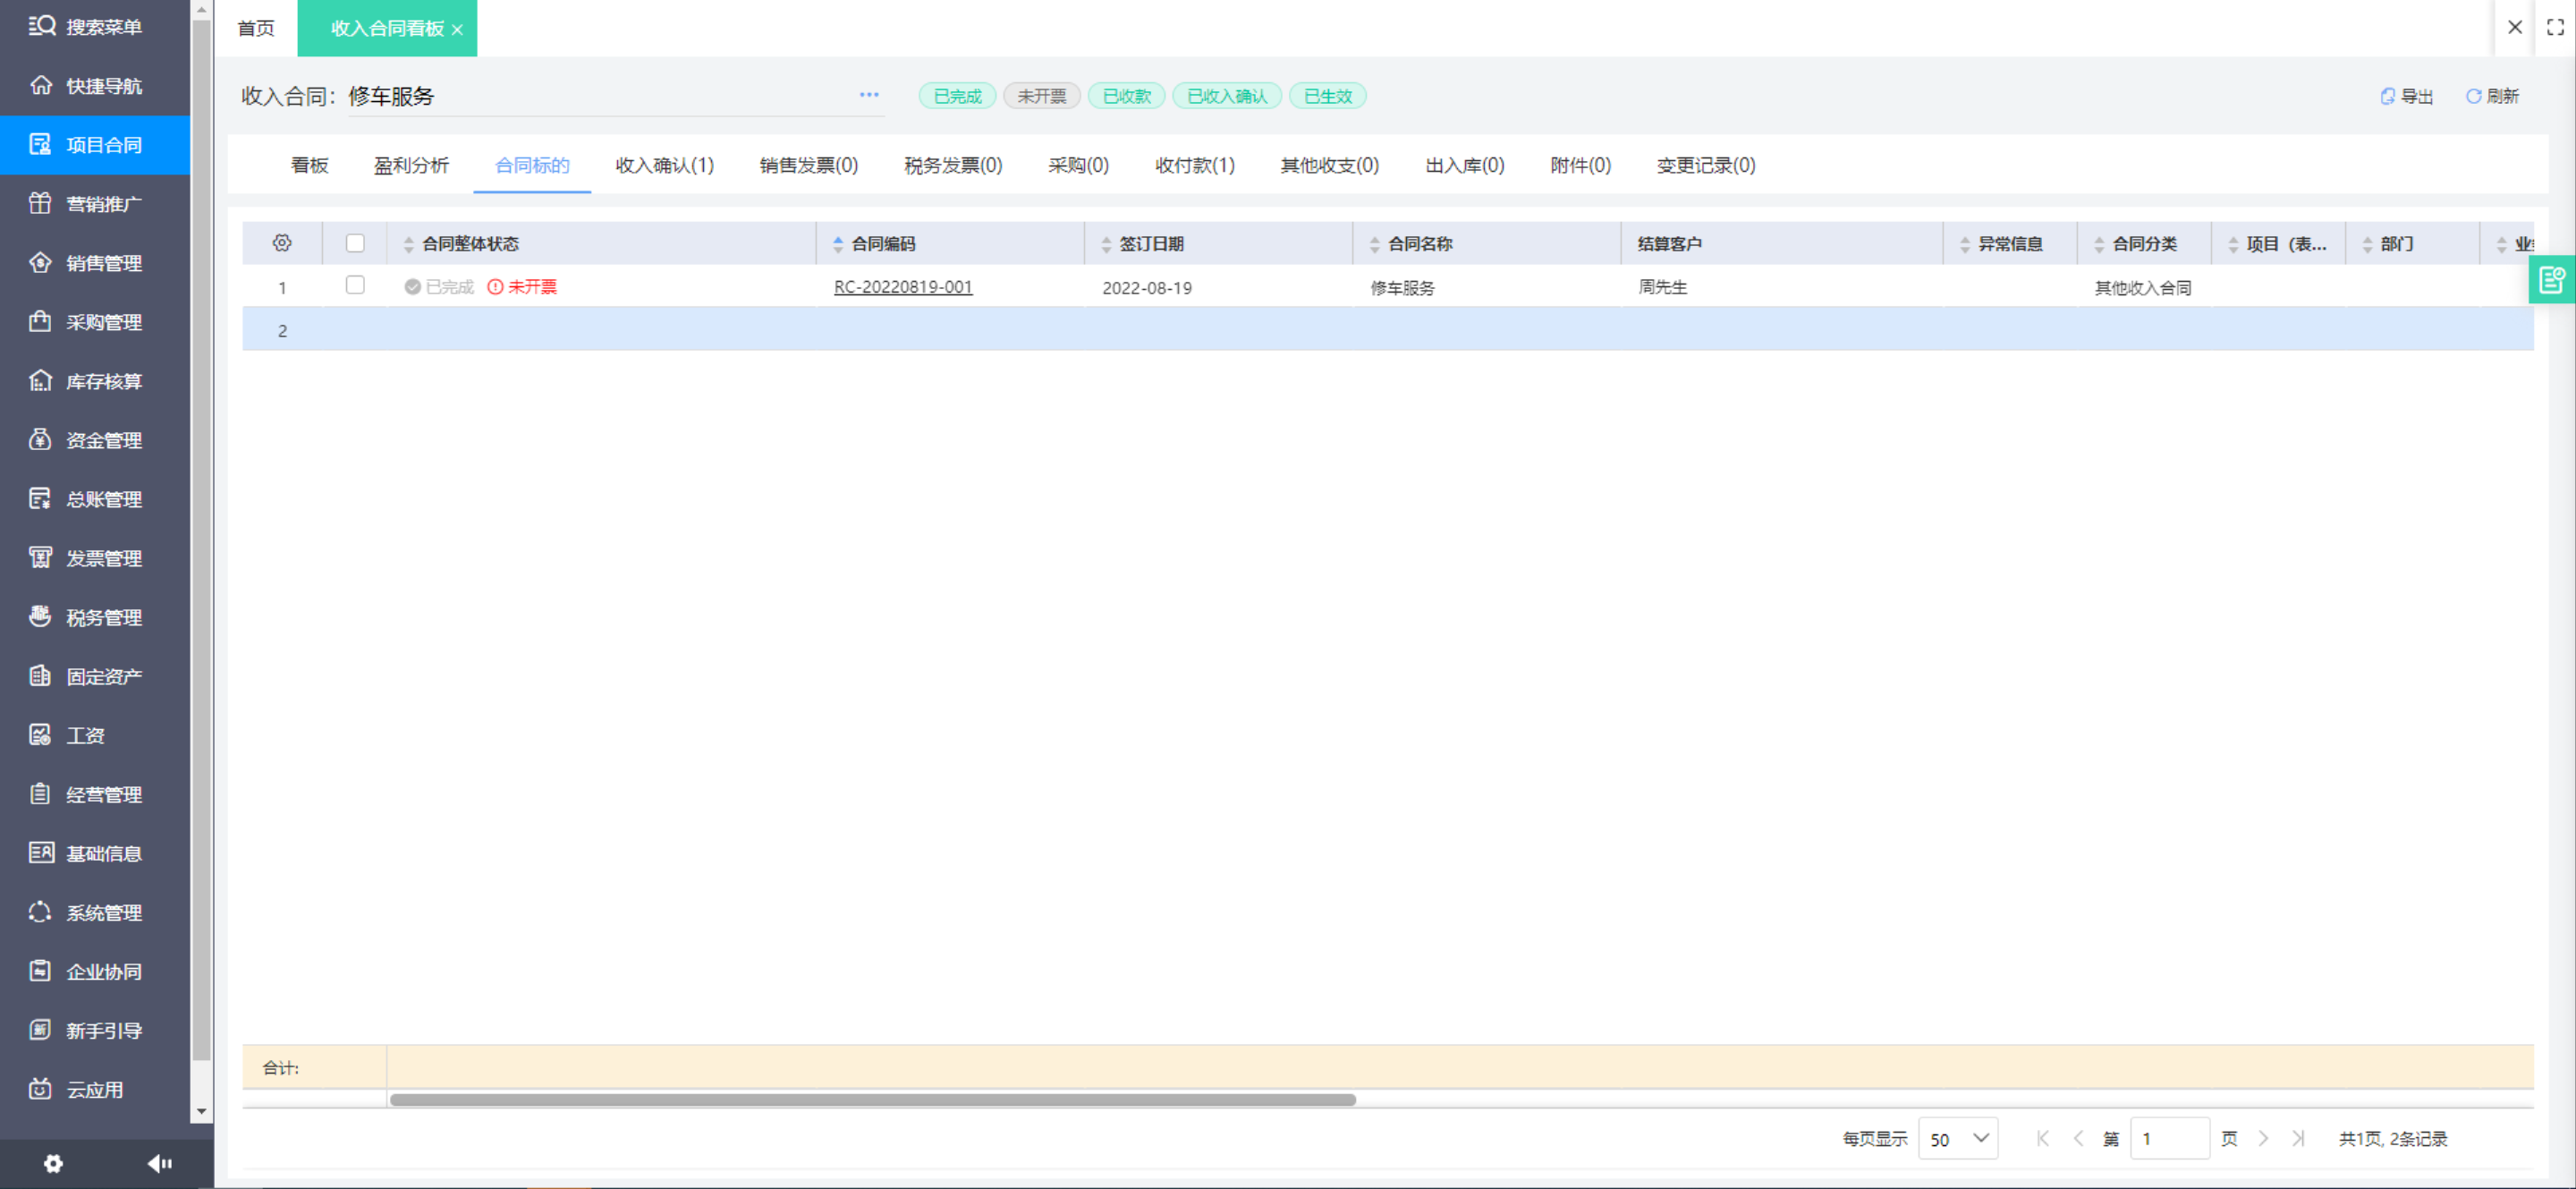The height and width of the screenshot is (1189, 2576).
Task: Click the … more options button
Action: (869, 94)
